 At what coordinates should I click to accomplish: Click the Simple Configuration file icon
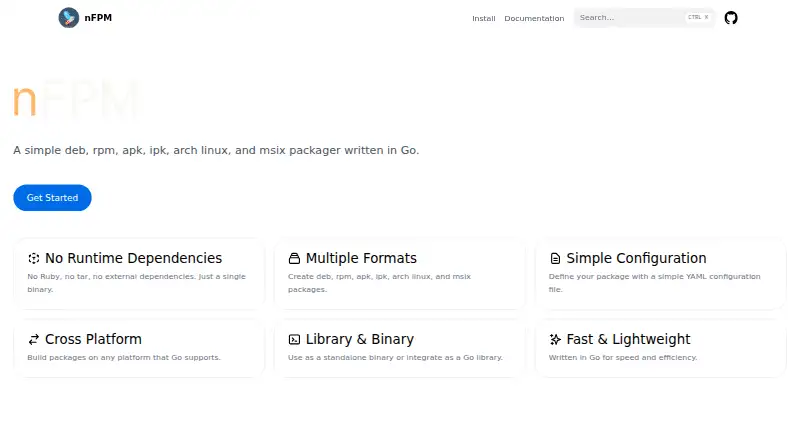(555, 258)
